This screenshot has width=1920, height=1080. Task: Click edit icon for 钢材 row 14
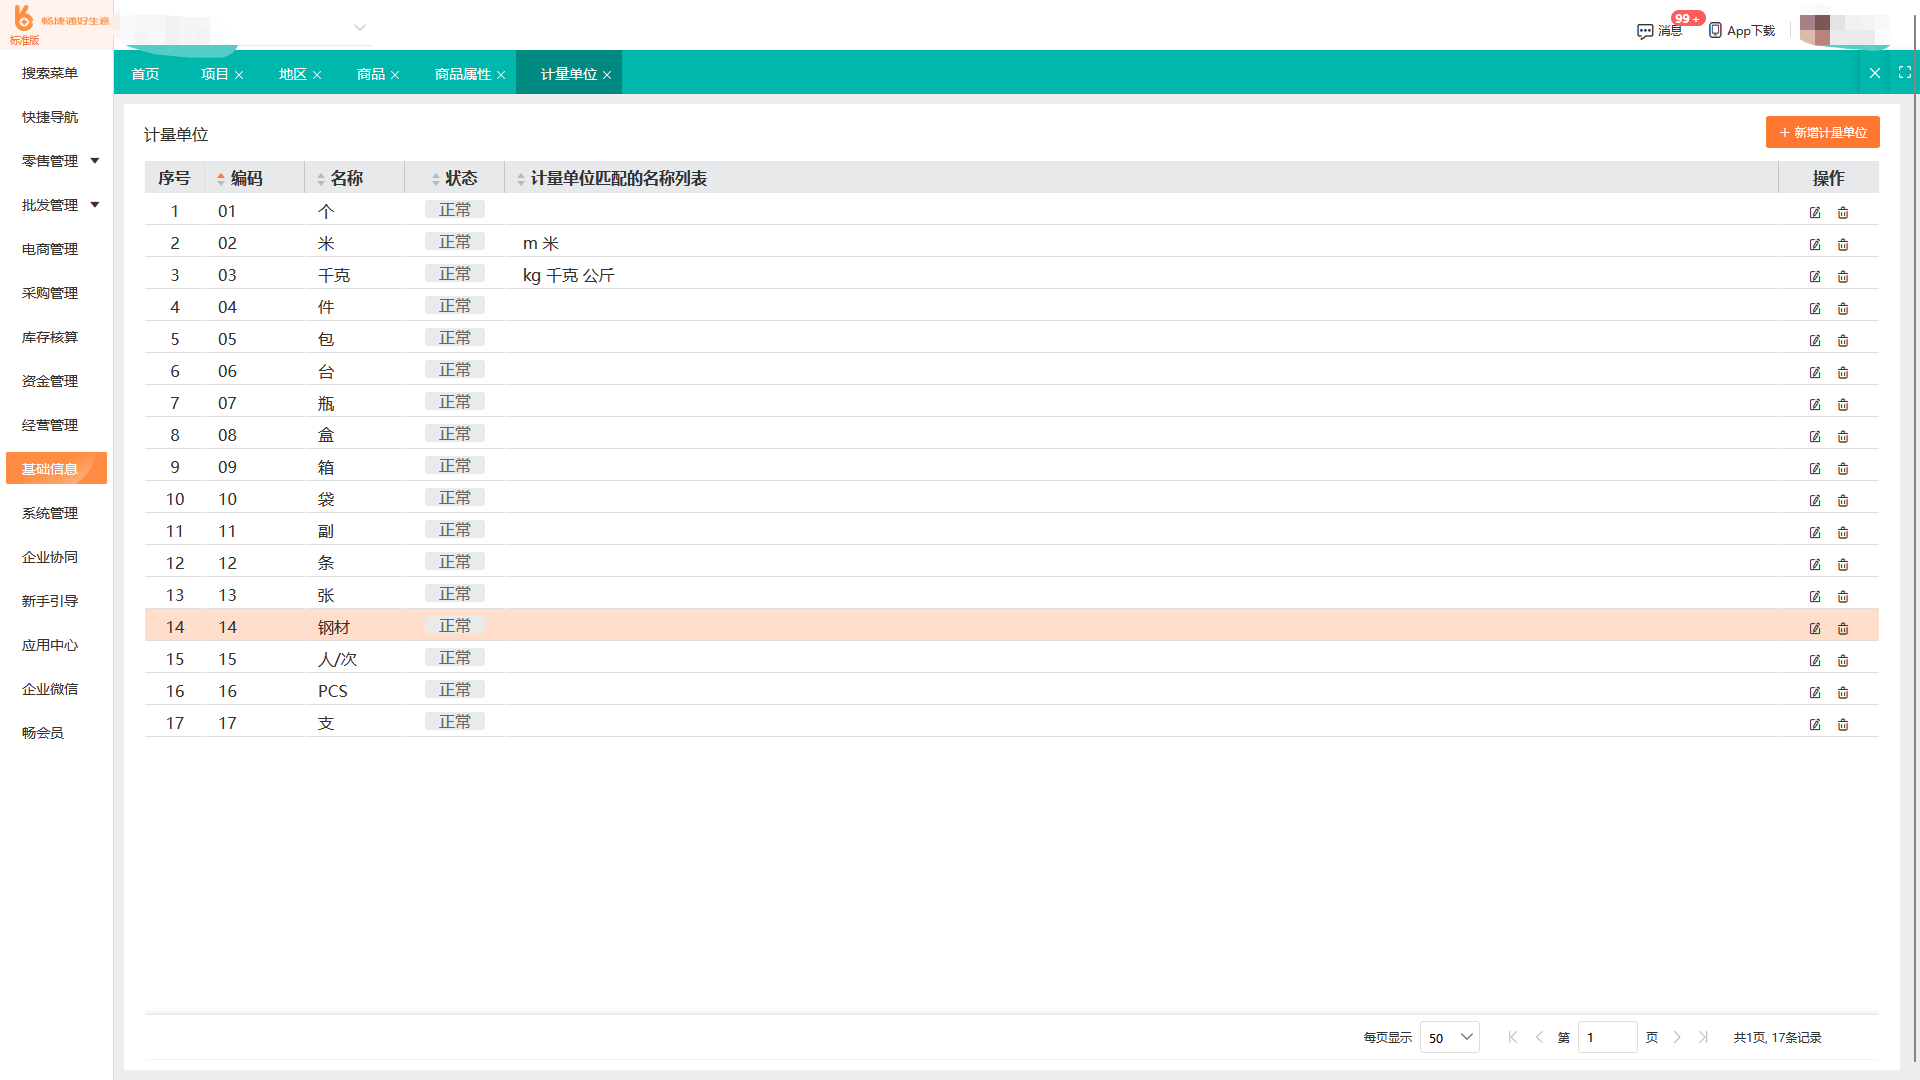click(1815, 626)
